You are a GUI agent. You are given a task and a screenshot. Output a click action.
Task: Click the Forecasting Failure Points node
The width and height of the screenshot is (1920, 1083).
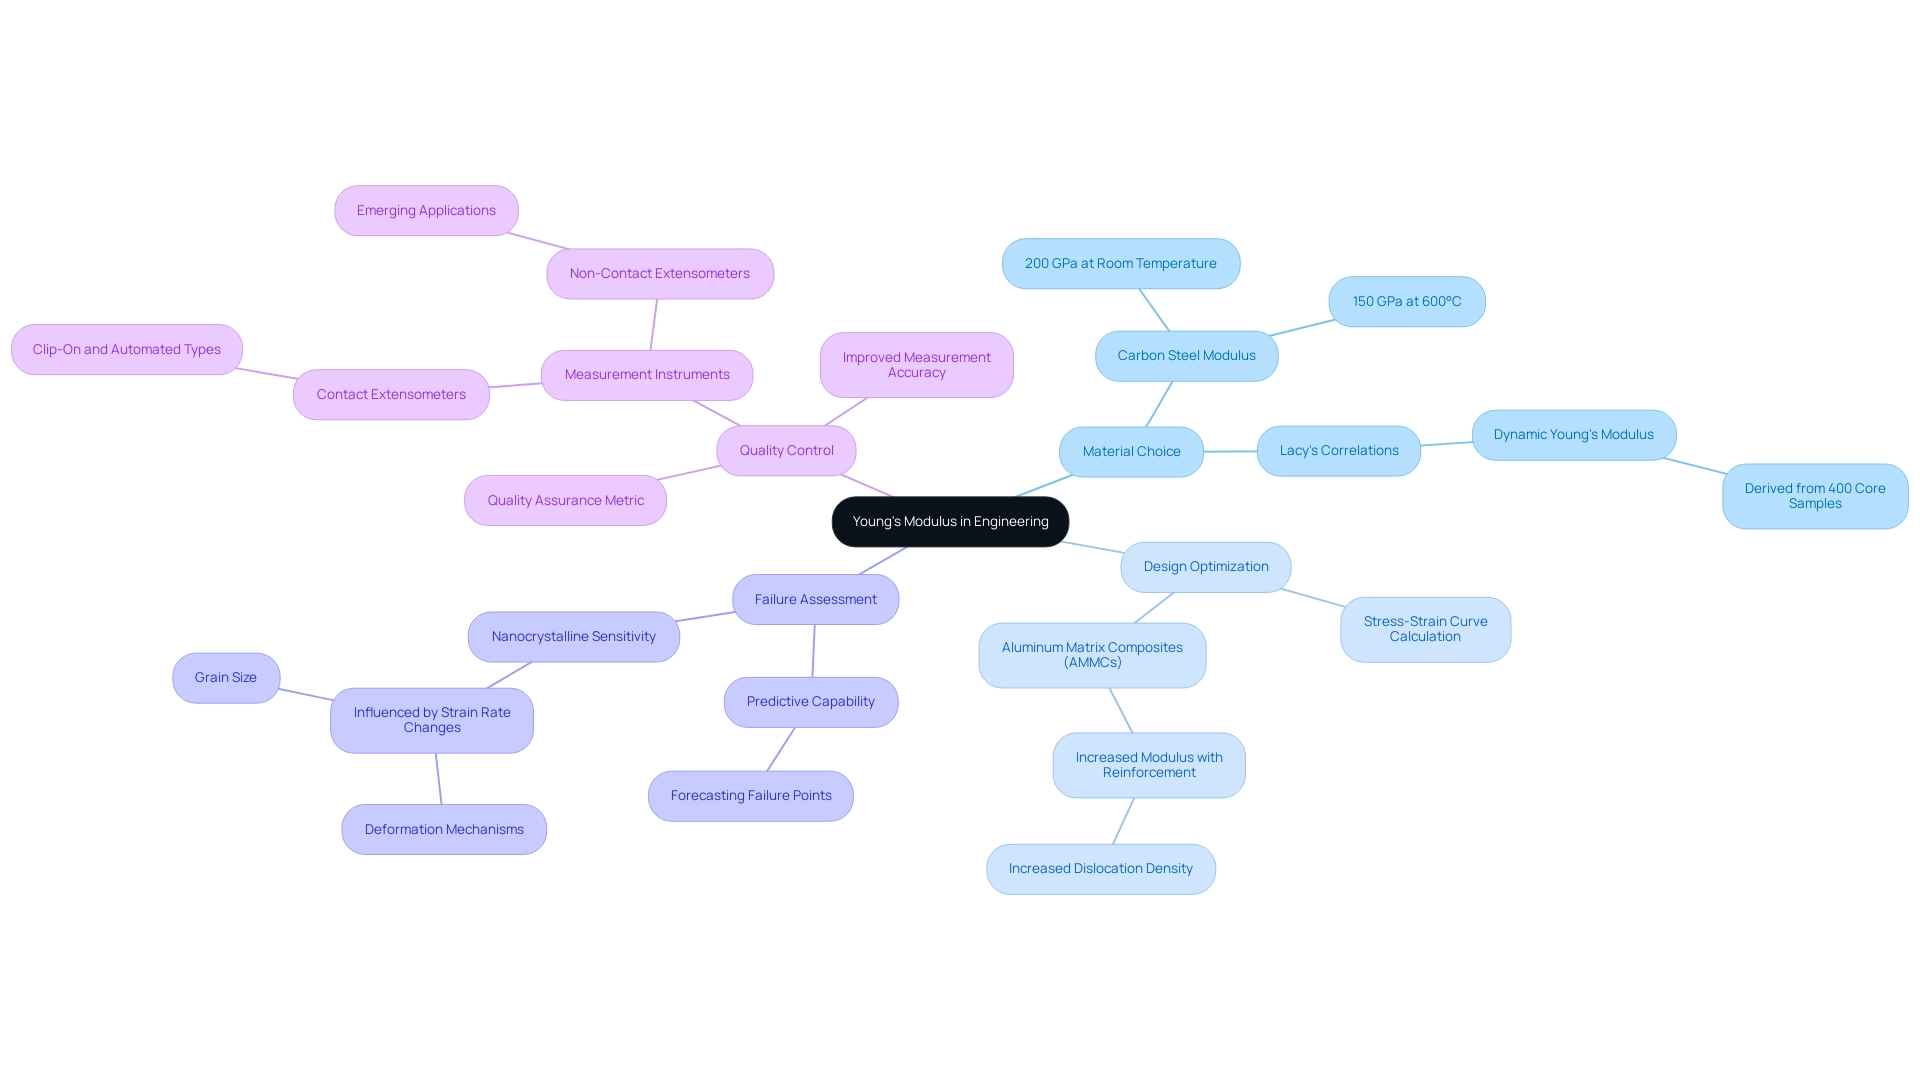[750, 794]
